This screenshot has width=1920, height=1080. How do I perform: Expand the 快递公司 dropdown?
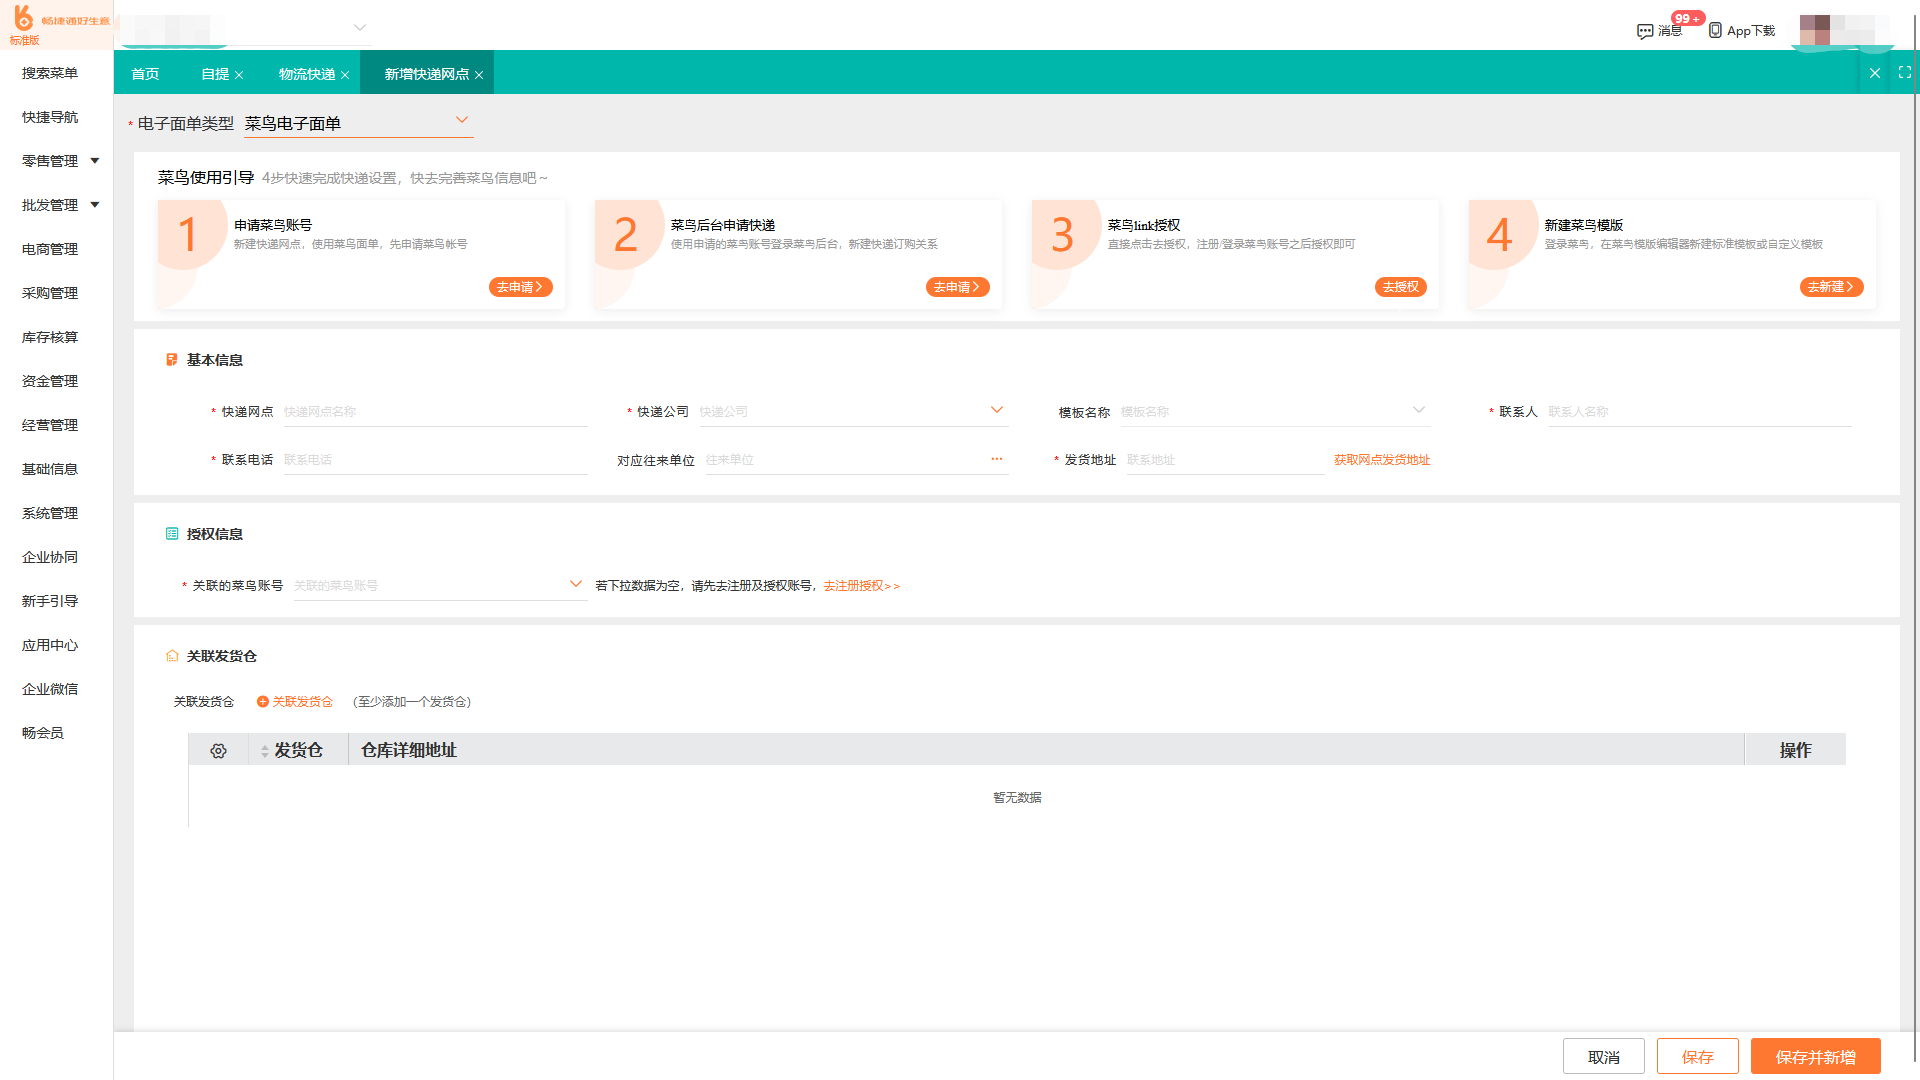tap(997, 411)
